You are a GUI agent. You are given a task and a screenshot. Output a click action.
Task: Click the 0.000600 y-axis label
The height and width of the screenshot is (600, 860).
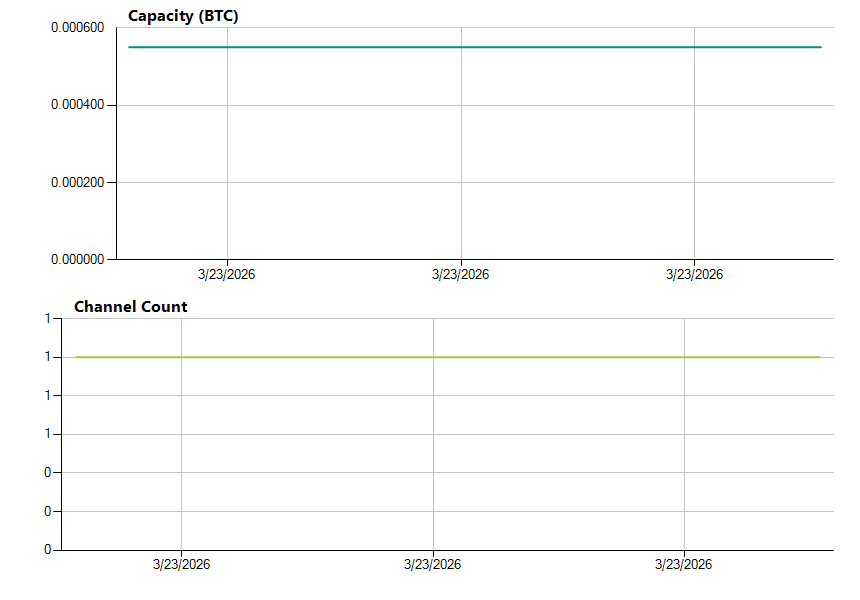click(x=77, y=28)
